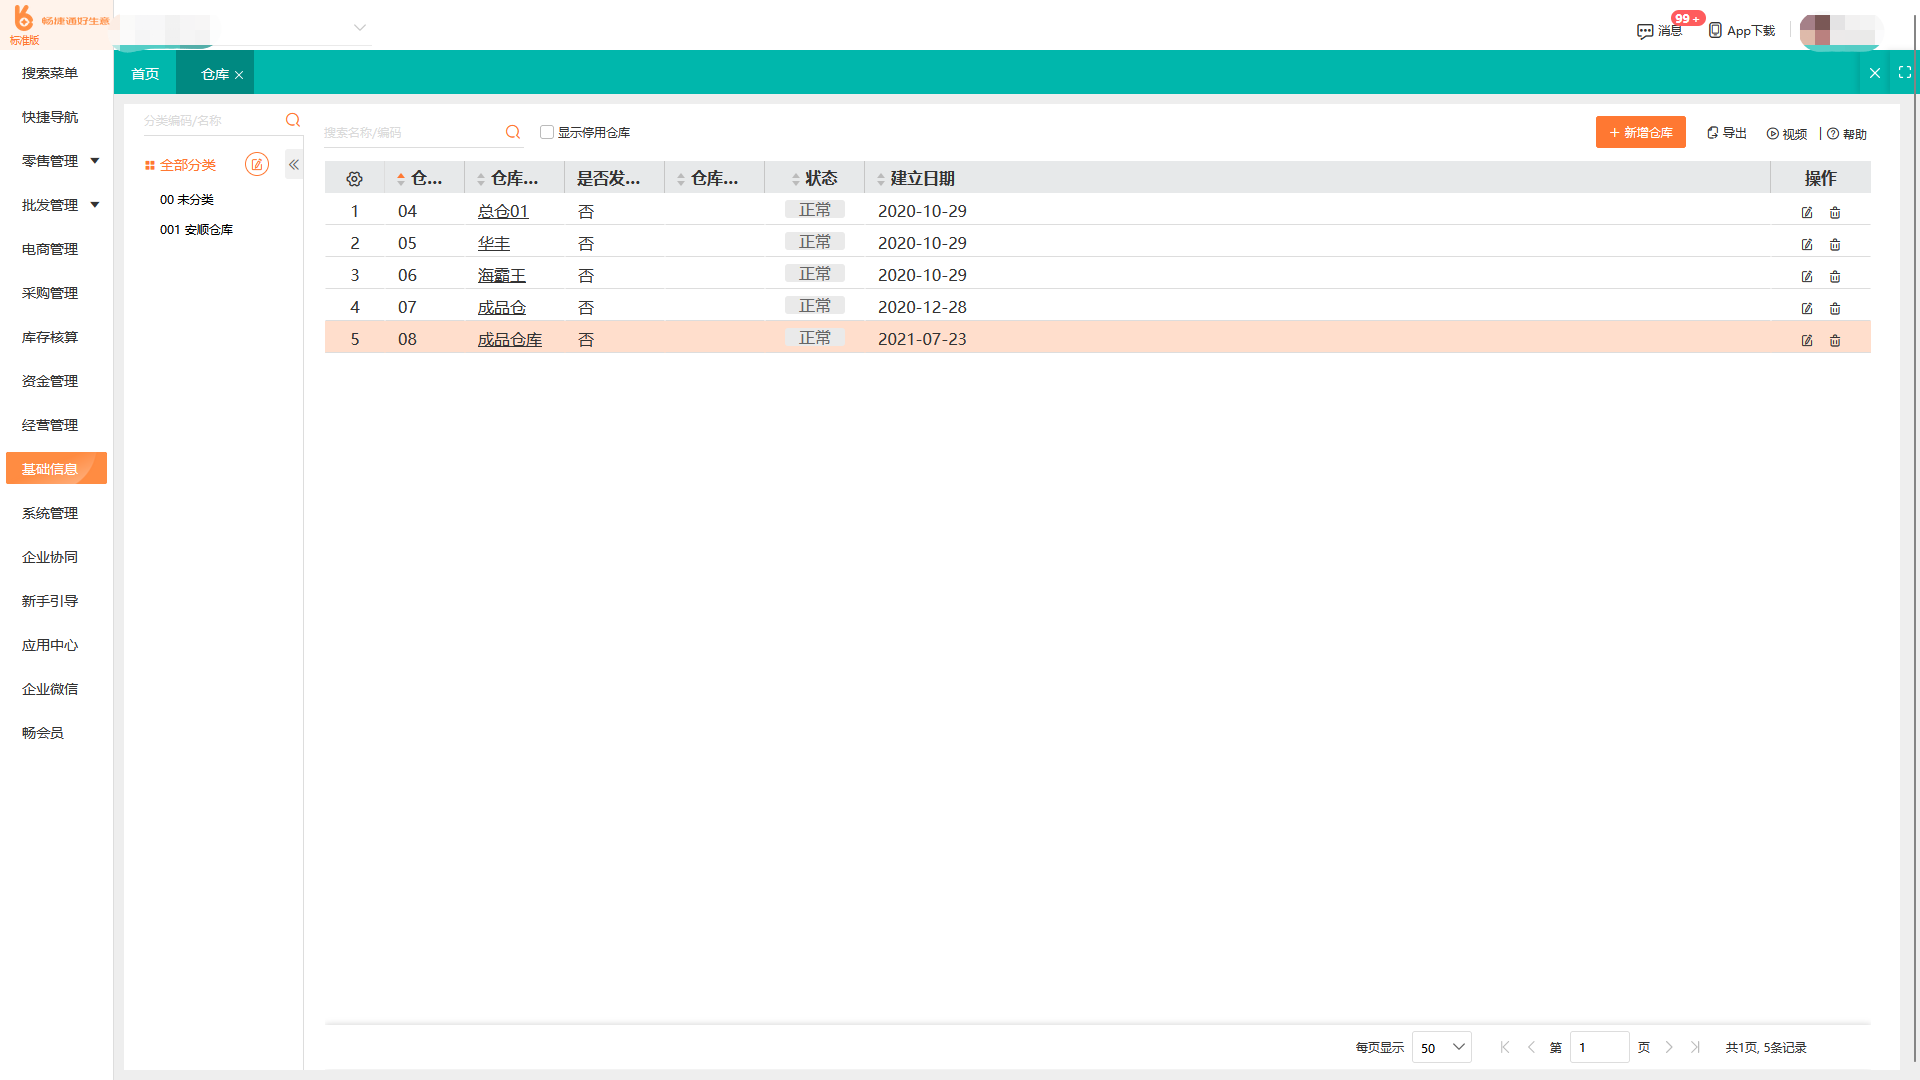Click next page arrow button
The width and height of the screenshot is (1920, 1080).
tap(1667, 1047)
